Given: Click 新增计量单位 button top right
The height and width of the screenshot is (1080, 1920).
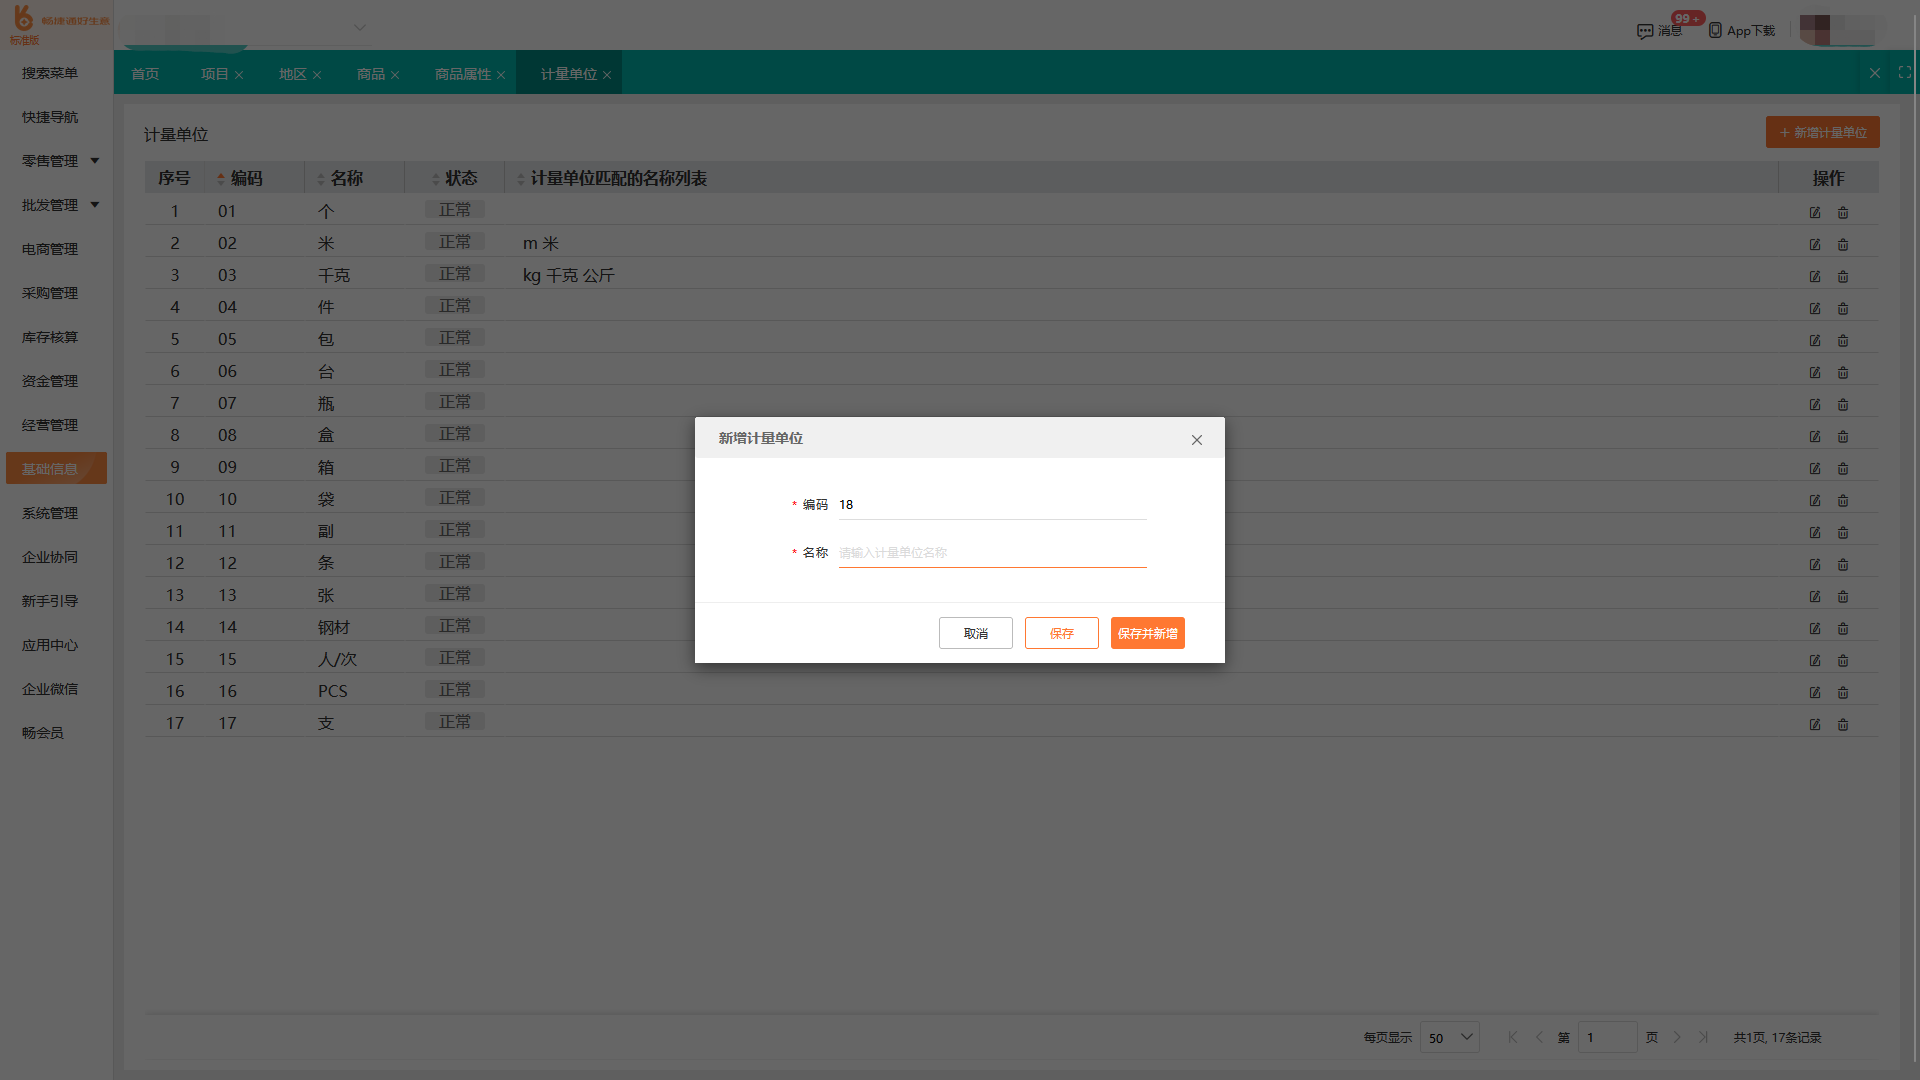Looking at the screenshot, I should point(1822,132).
